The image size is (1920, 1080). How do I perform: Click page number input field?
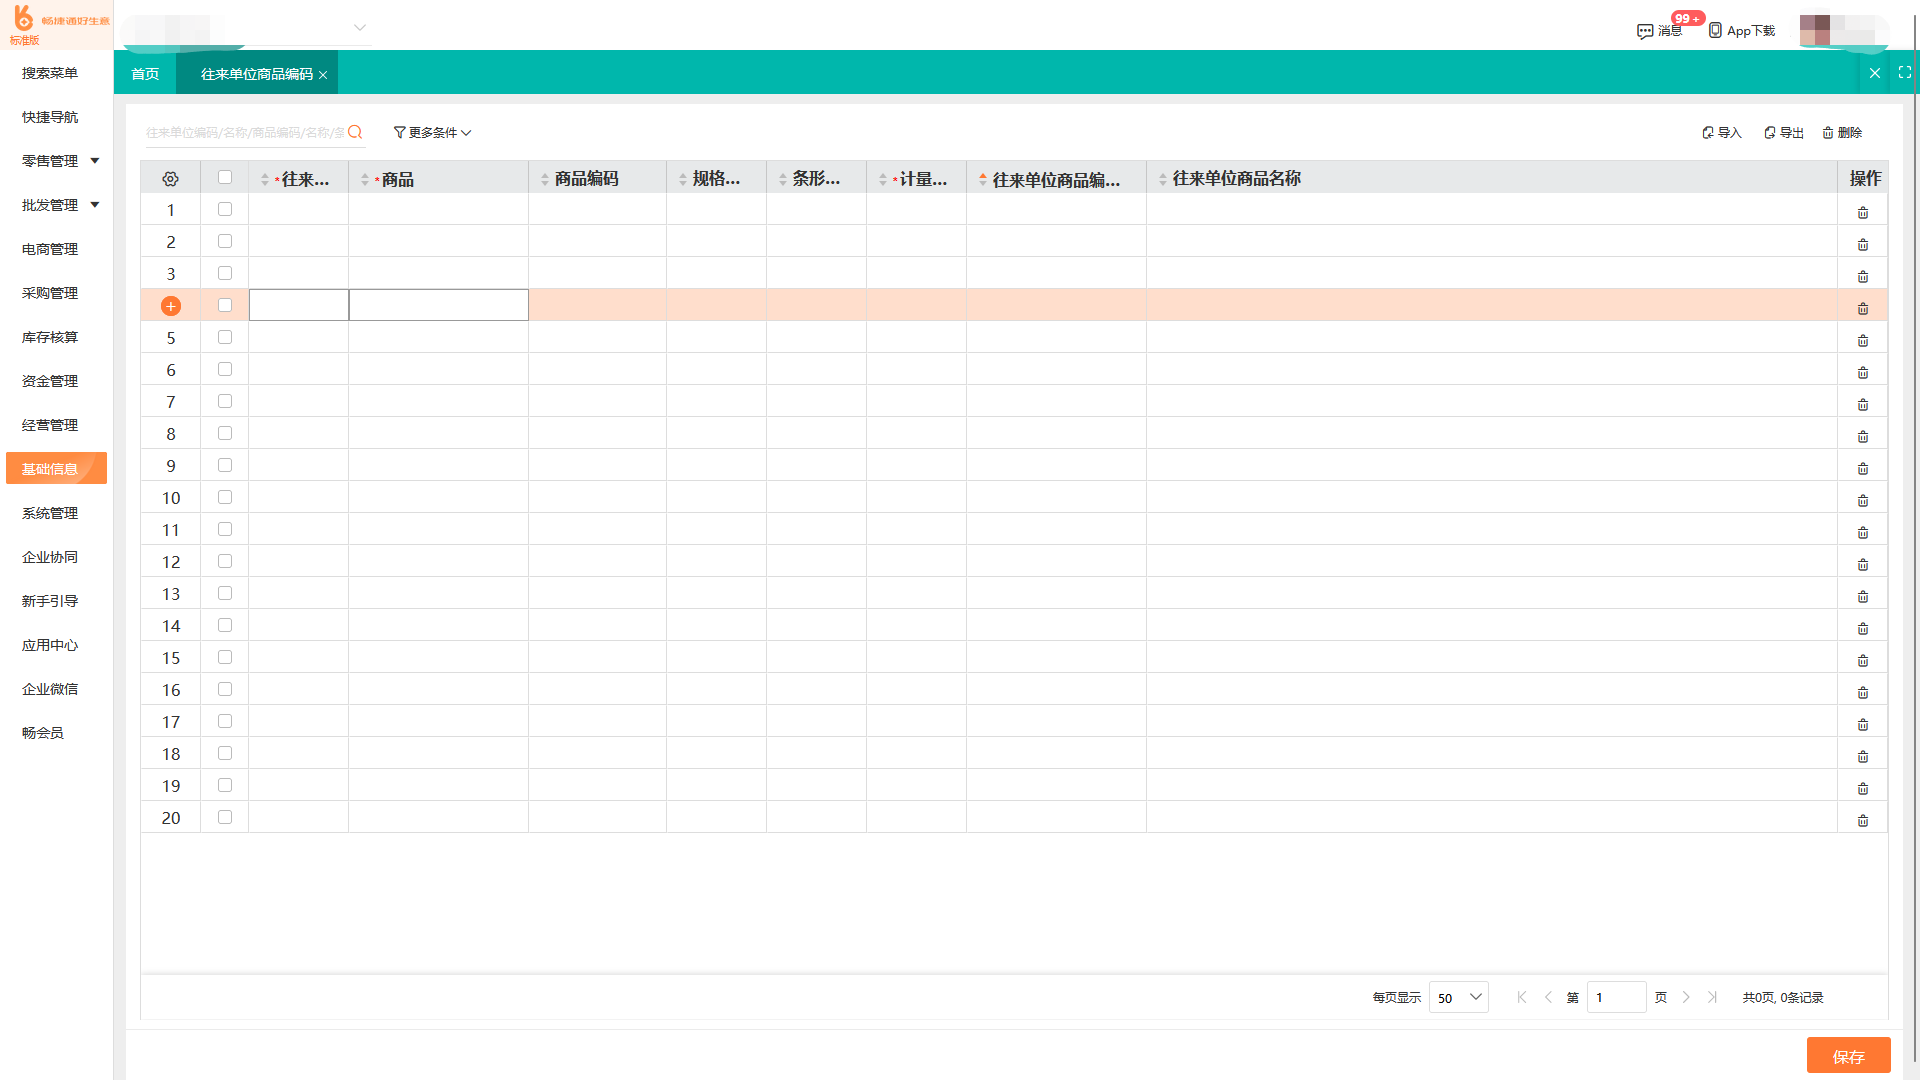click(x=1615, y=997)
